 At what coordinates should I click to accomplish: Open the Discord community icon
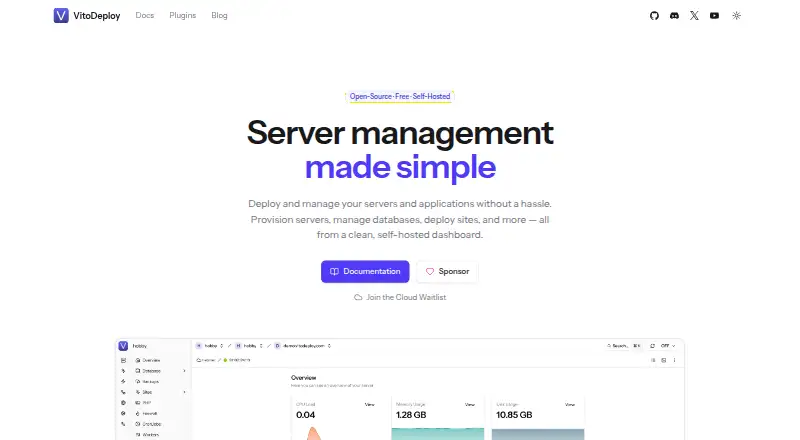pyautogui.click(x=674, y=16)
